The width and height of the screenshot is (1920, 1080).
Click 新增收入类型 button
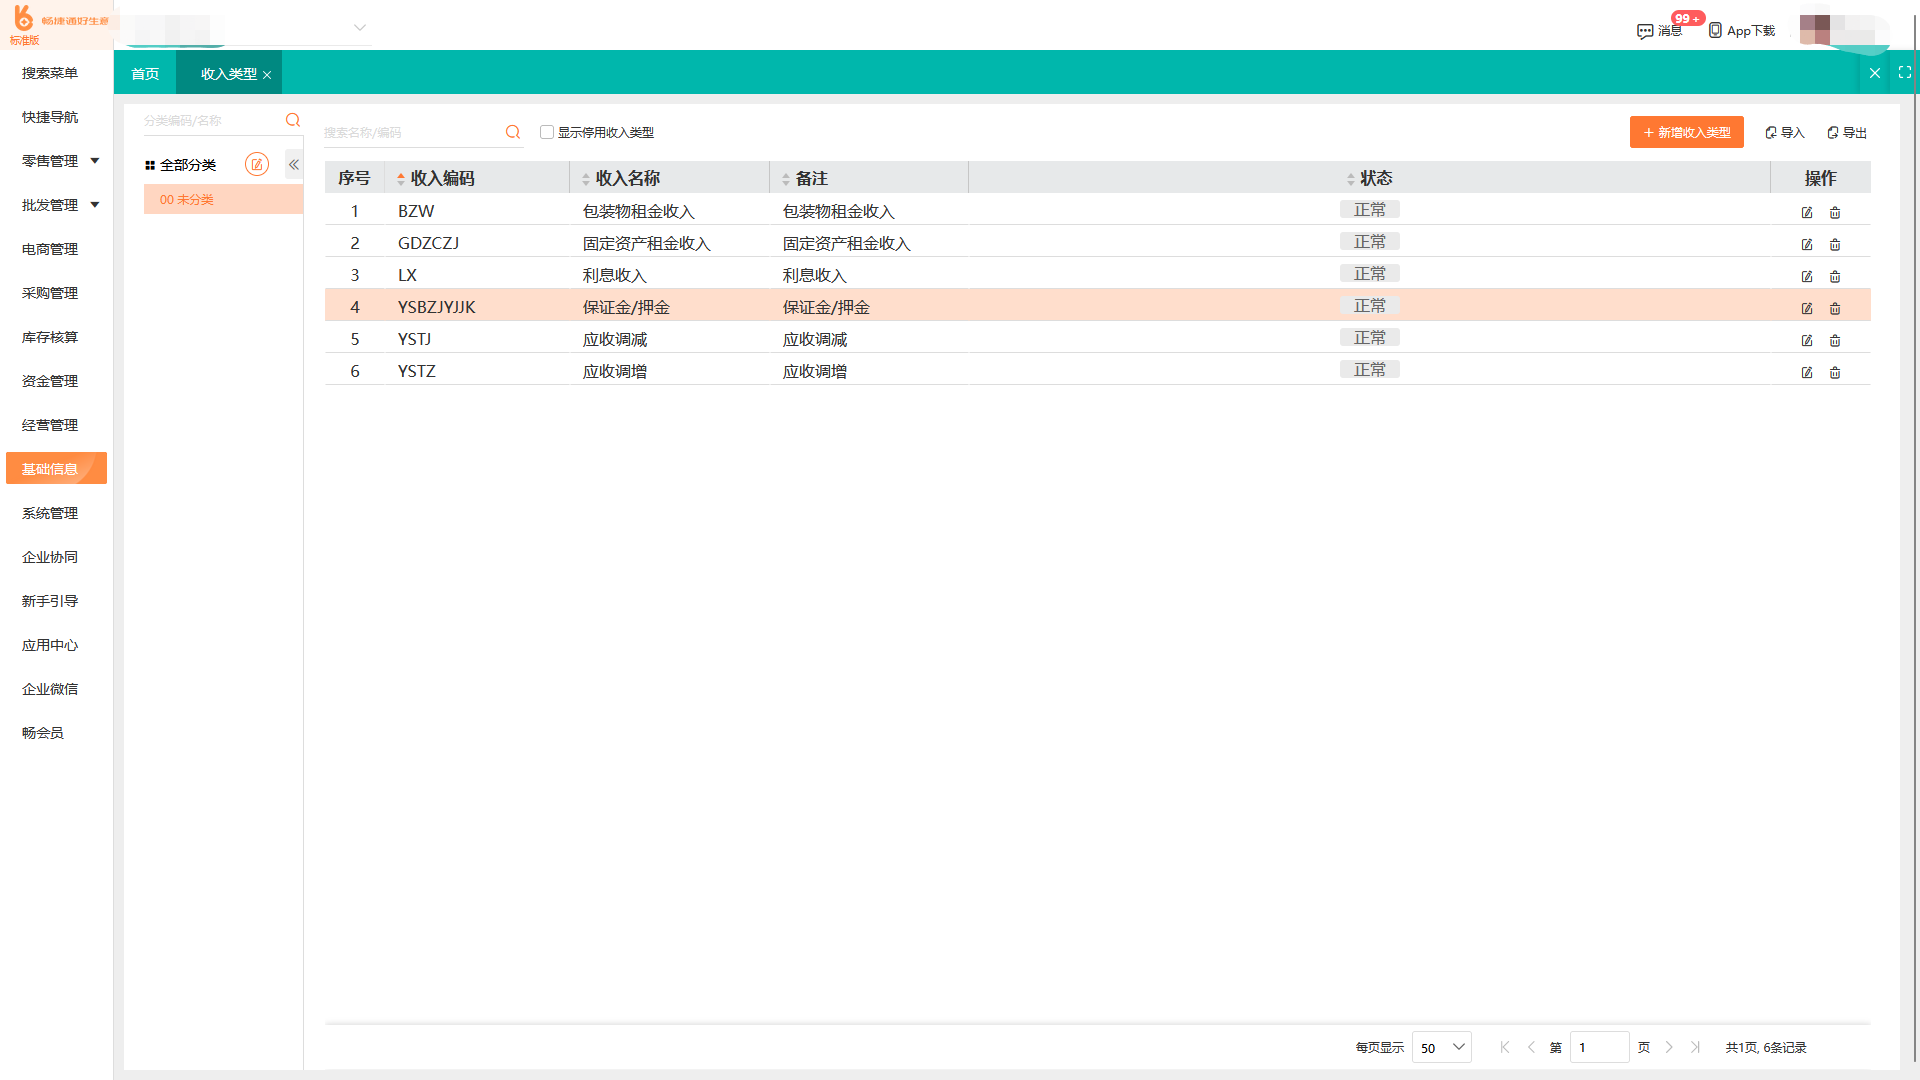[x=1689, y=132]
